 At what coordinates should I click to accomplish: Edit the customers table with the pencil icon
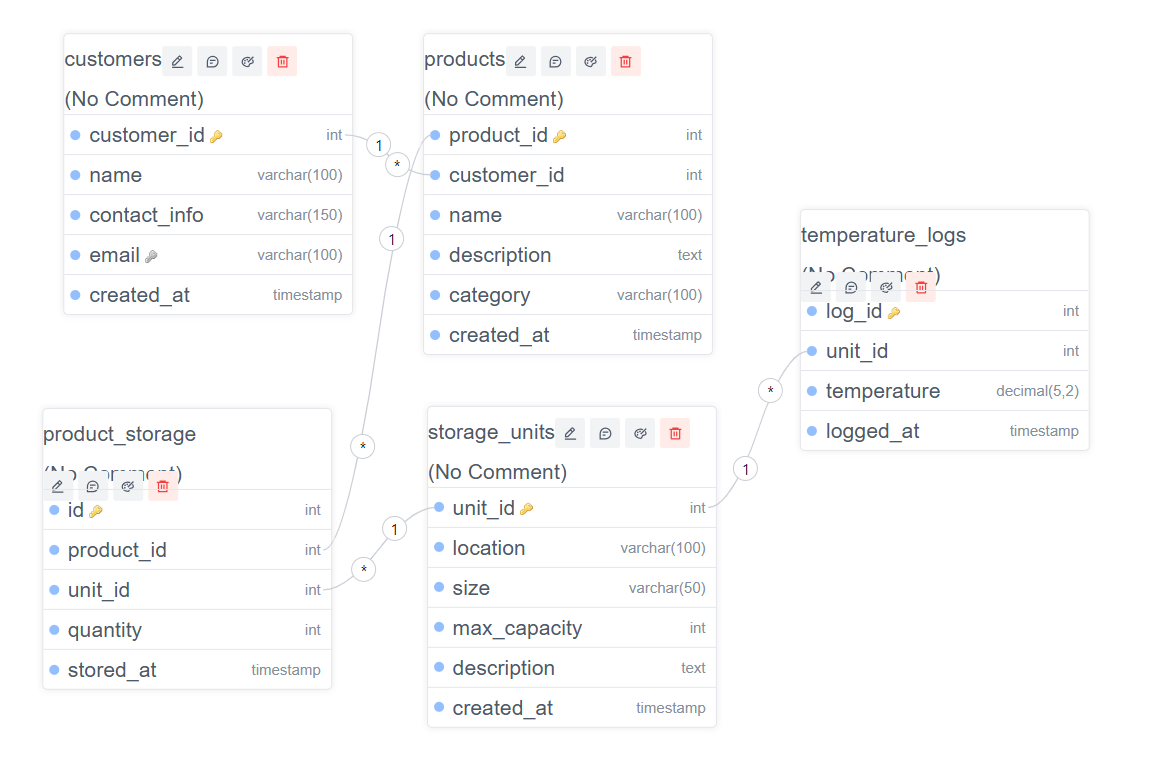tap(177, 61)
